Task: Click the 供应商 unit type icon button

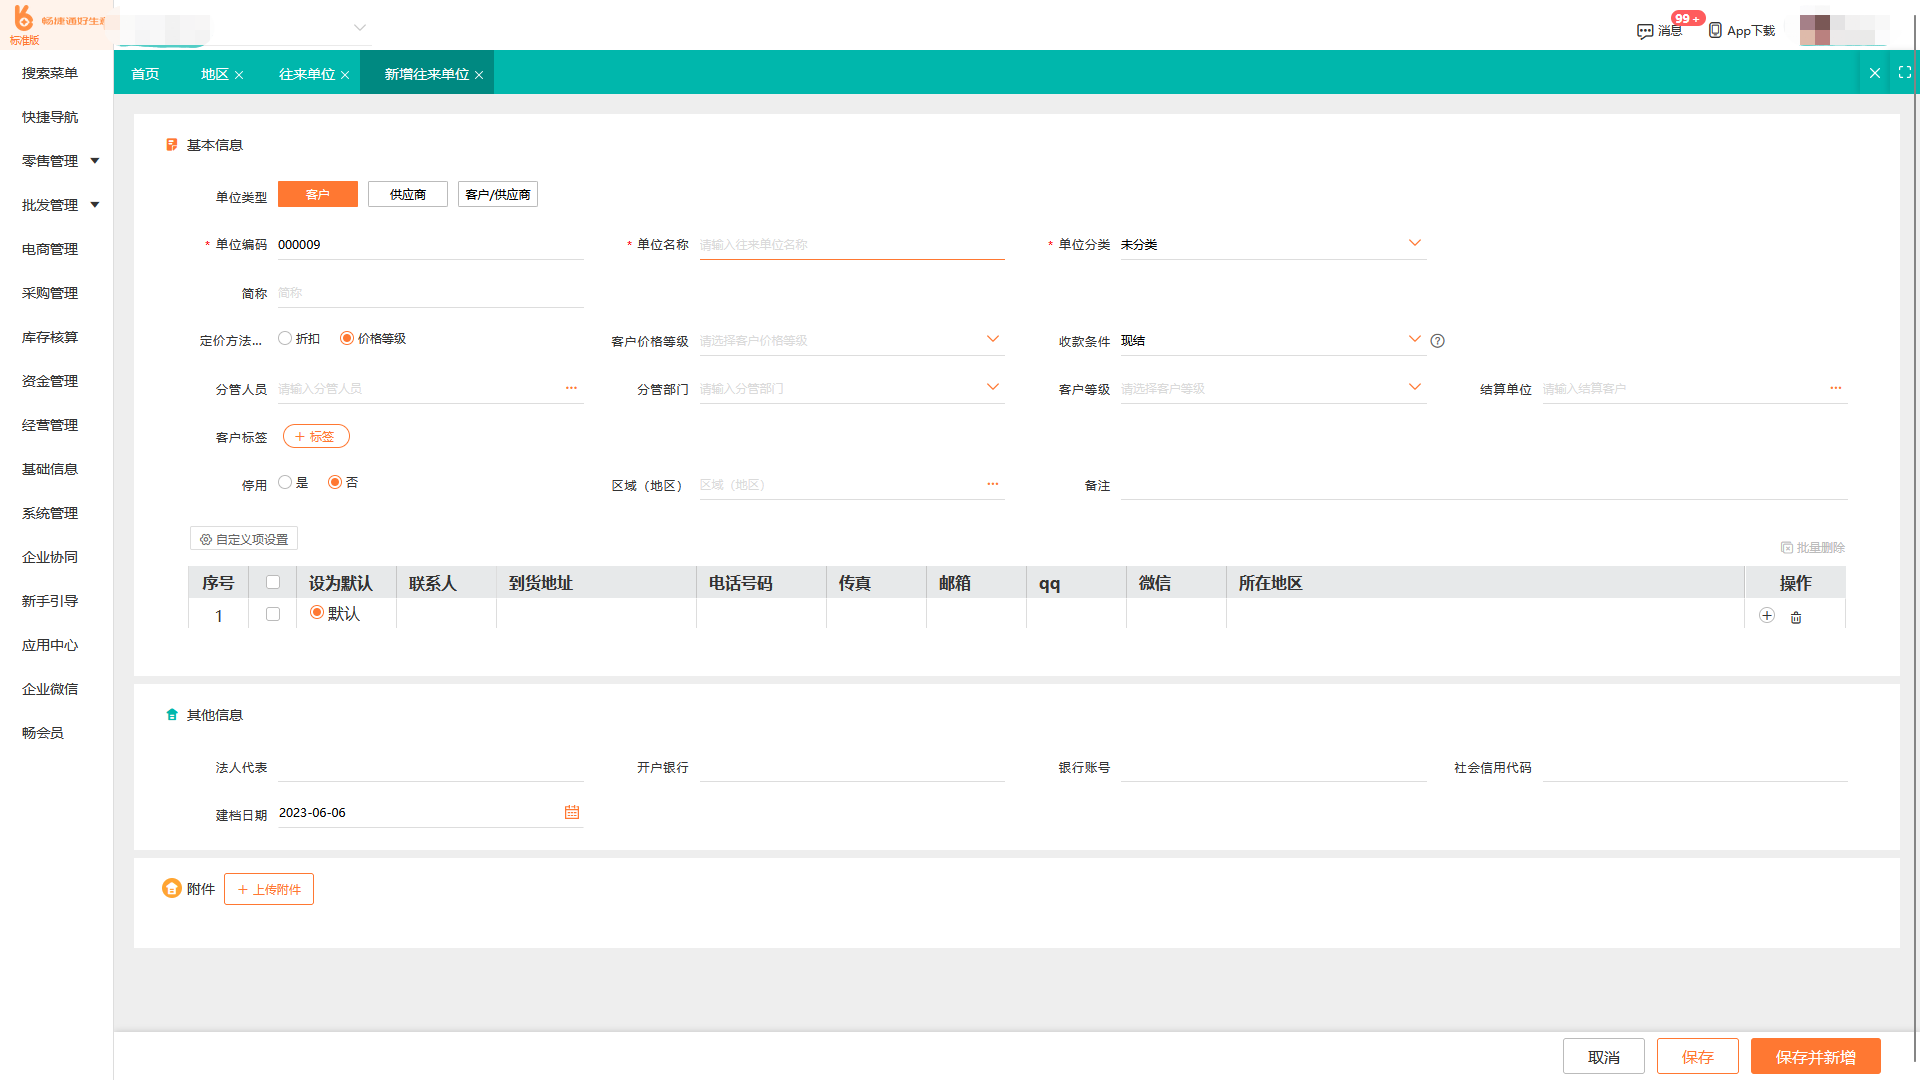Action: (x=406, y=194)
